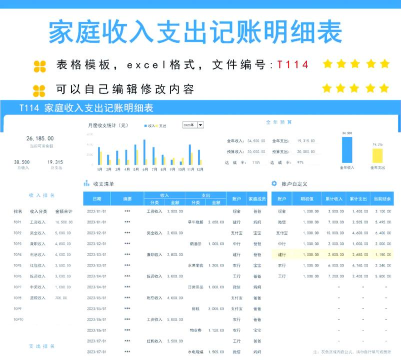Open the year dropdown arrow above the chart
This screenshot has height=360, width=401.
[201, 125]
